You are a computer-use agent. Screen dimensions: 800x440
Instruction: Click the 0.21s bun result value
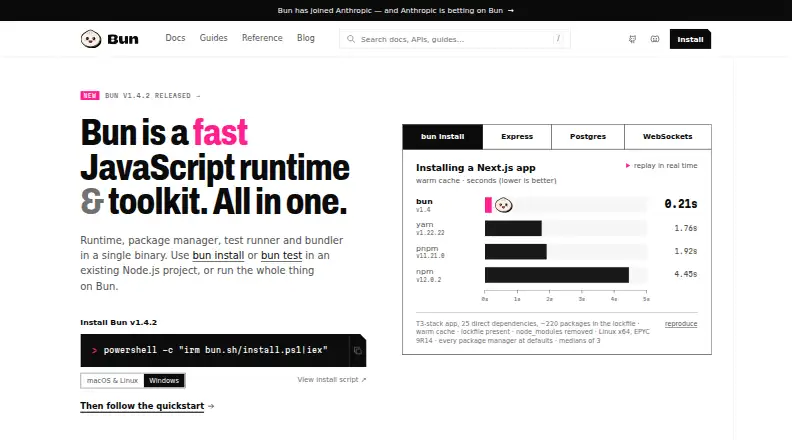click(x=681, y=204)
